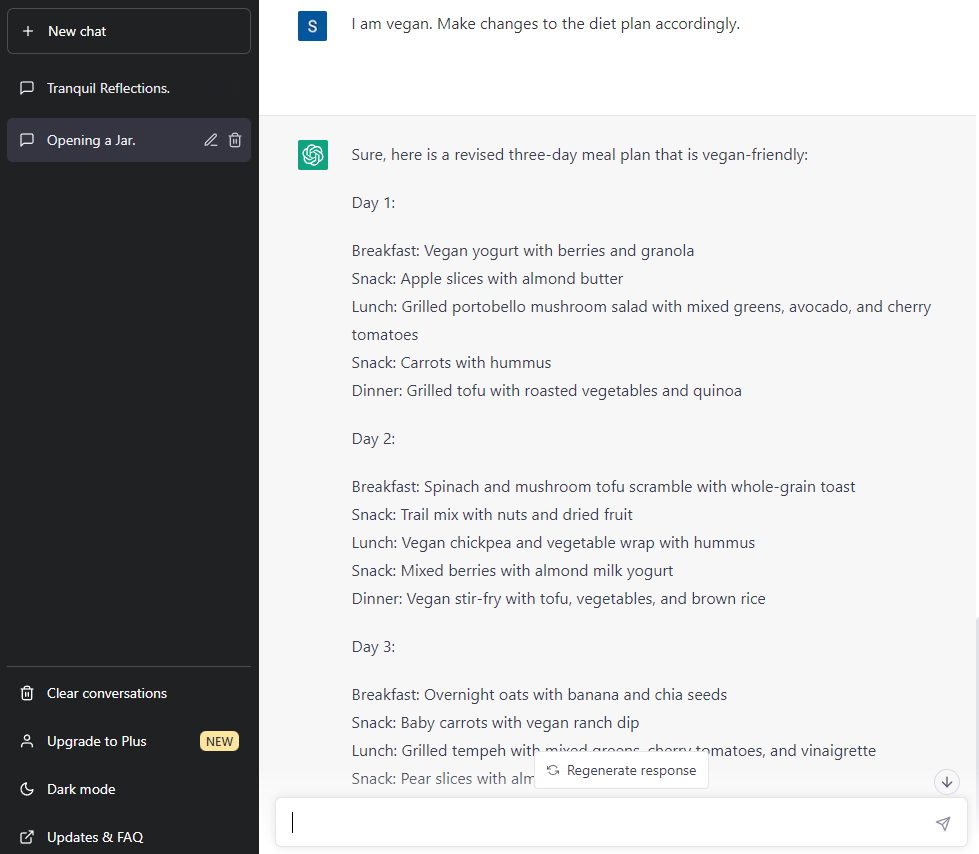979x854 pixels.
Task: Click 'Snack: Mixed berries with almond milk yogurt'
Action: pos(512,571)
